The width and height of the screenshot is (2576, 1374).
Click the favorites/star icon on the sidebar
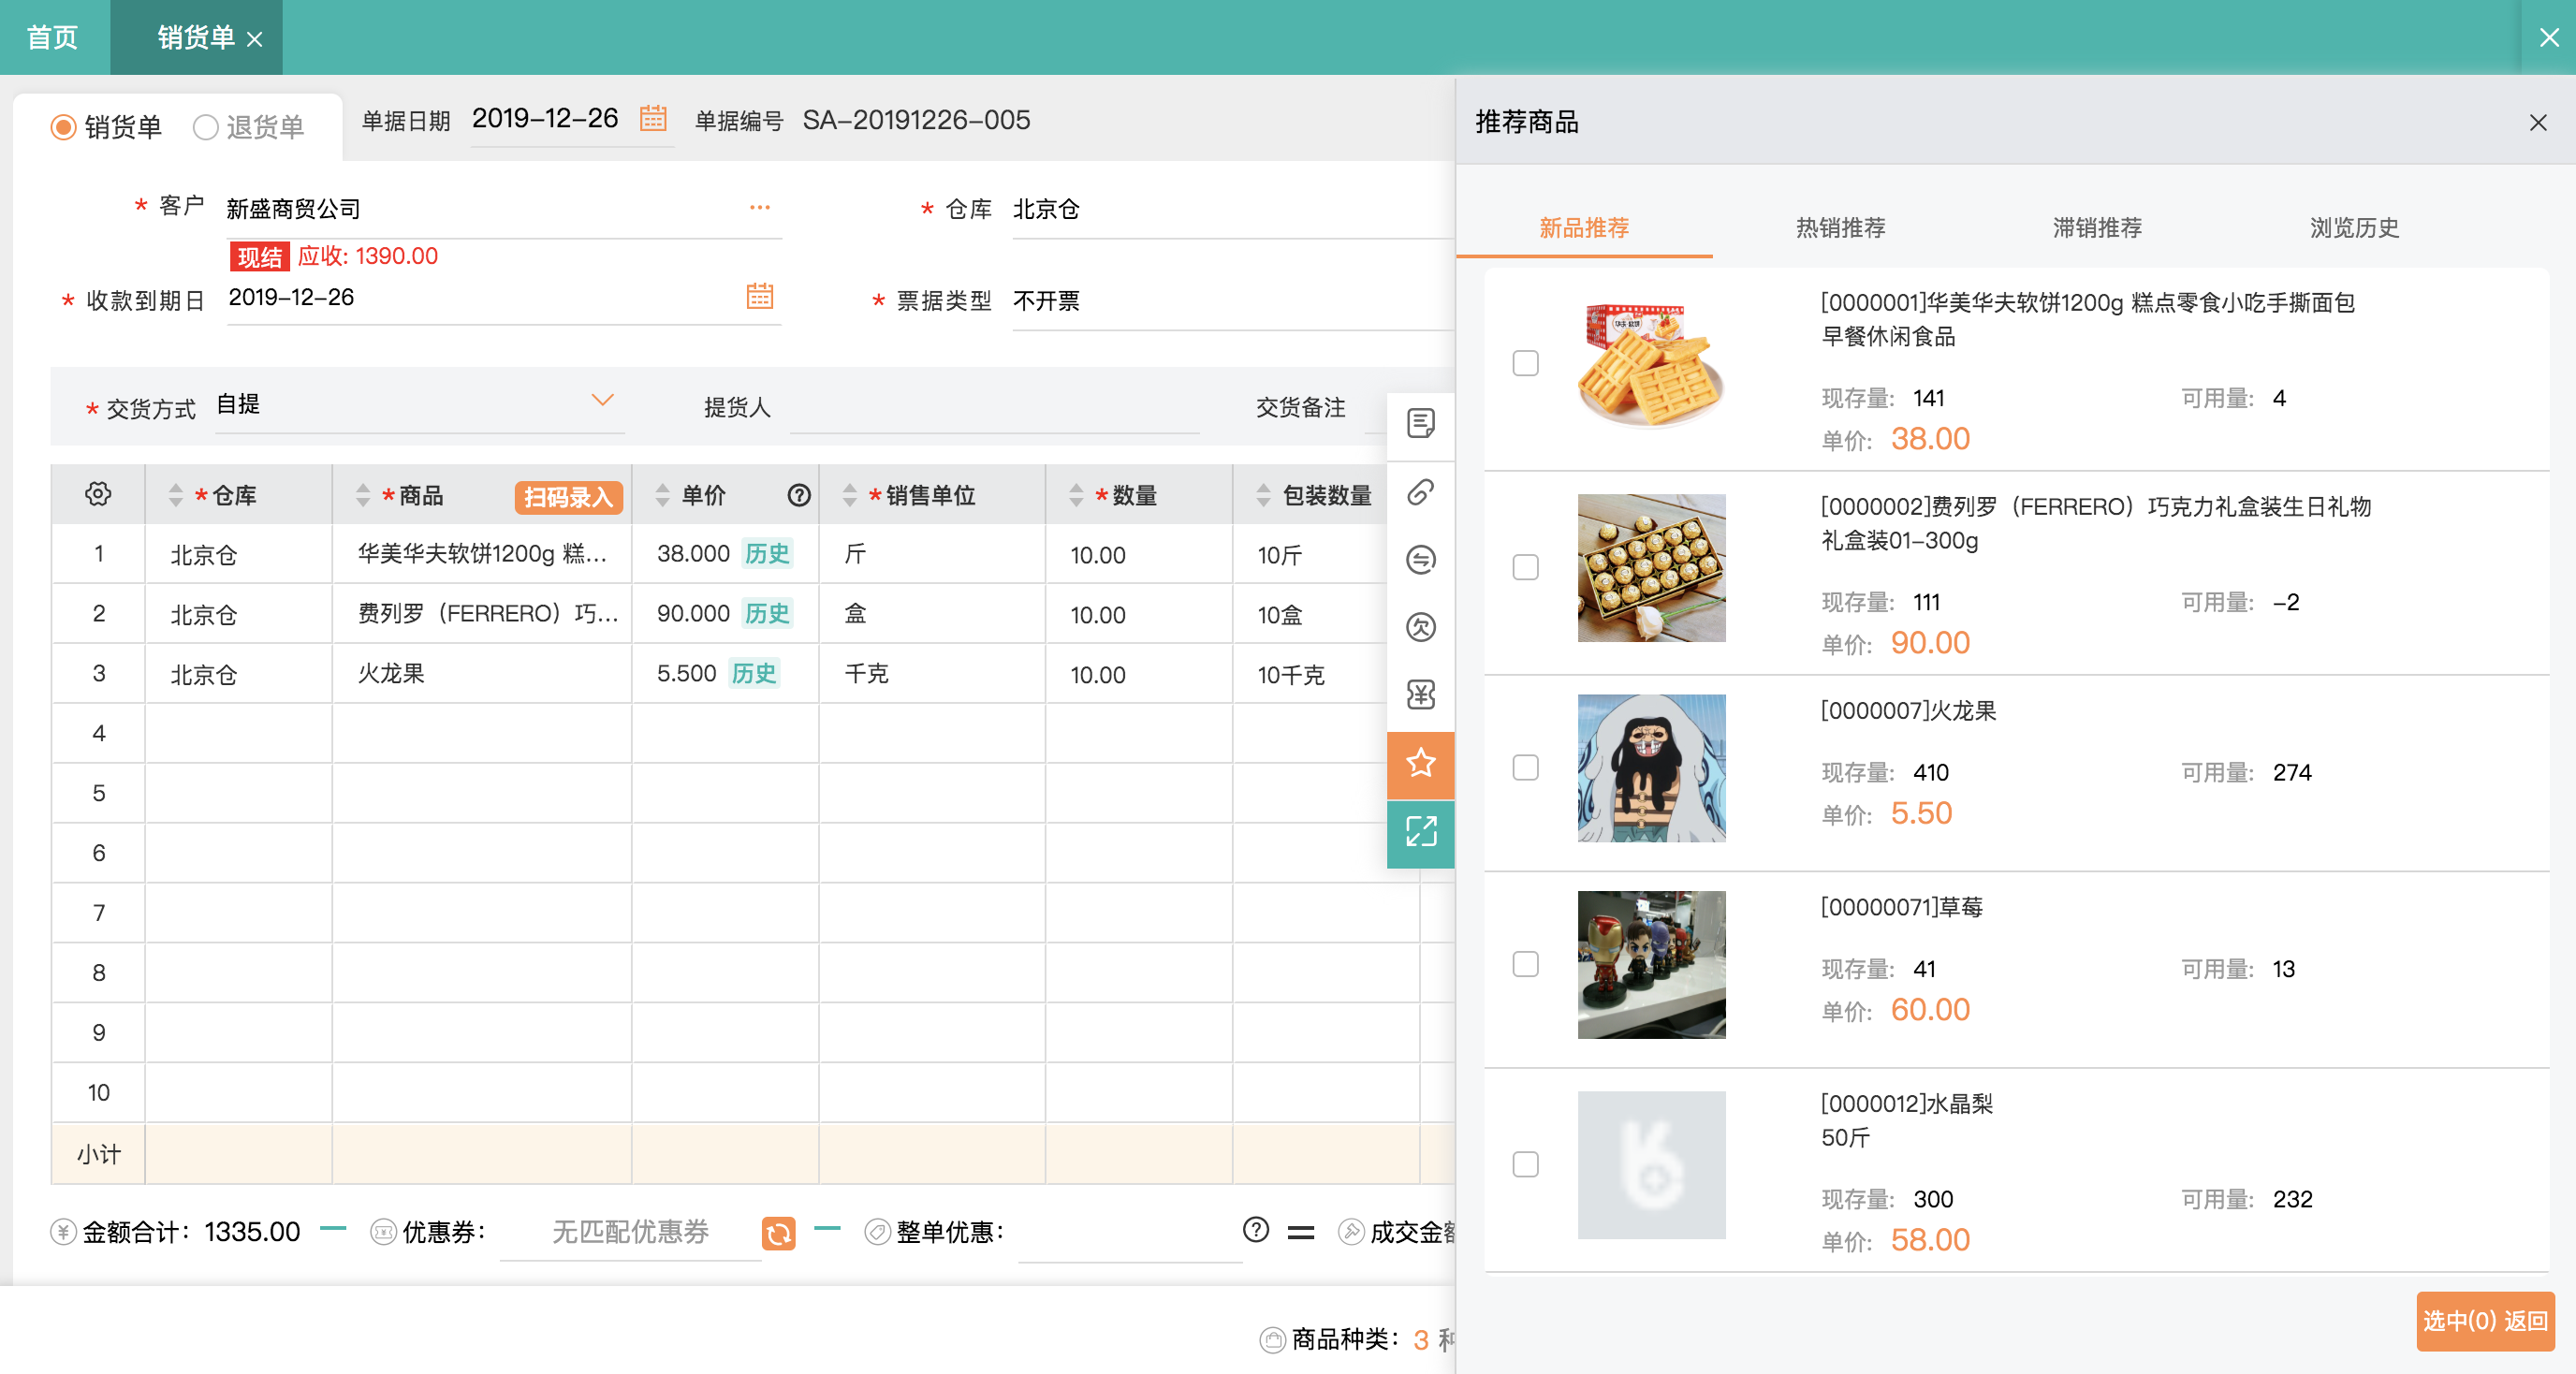coord(1425,763)
